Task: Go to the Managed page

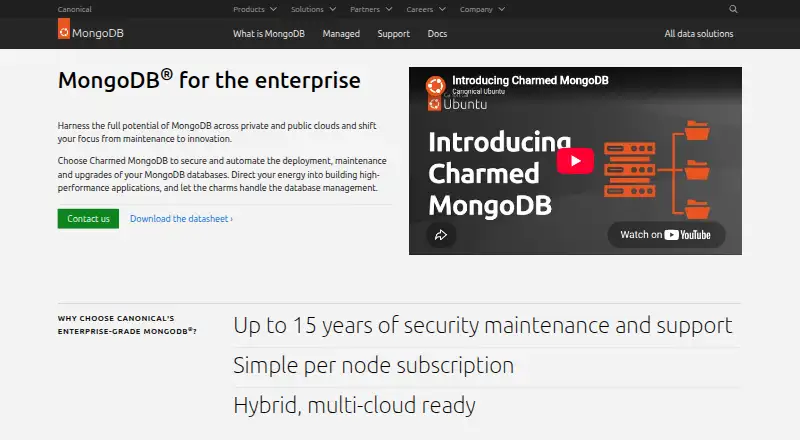Action: click(341, 34)
